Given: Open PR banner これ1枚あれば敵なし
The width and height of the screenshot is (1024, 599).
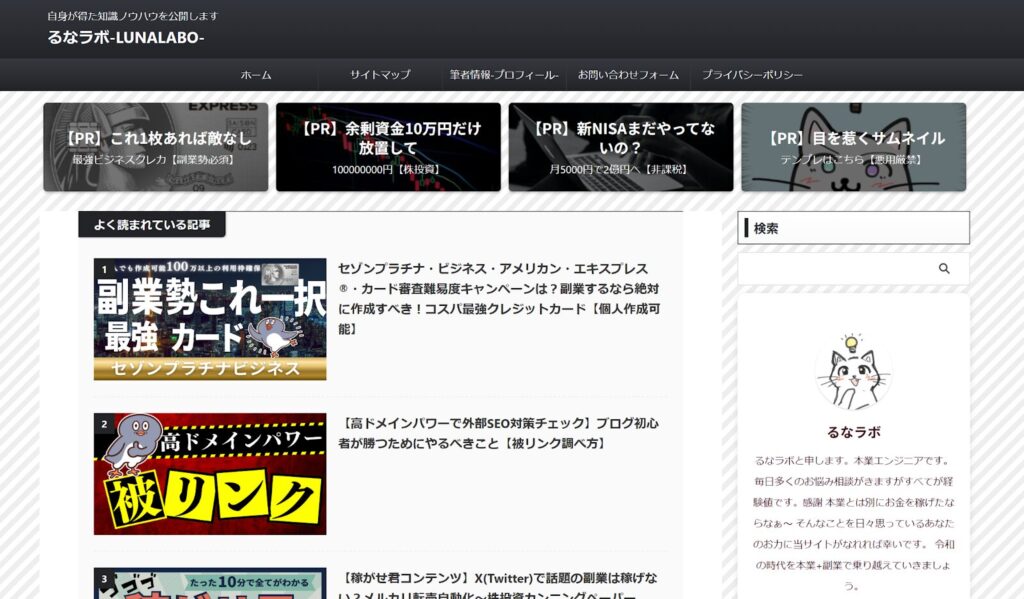Looking at the screenshot, I should pos(155,147).
